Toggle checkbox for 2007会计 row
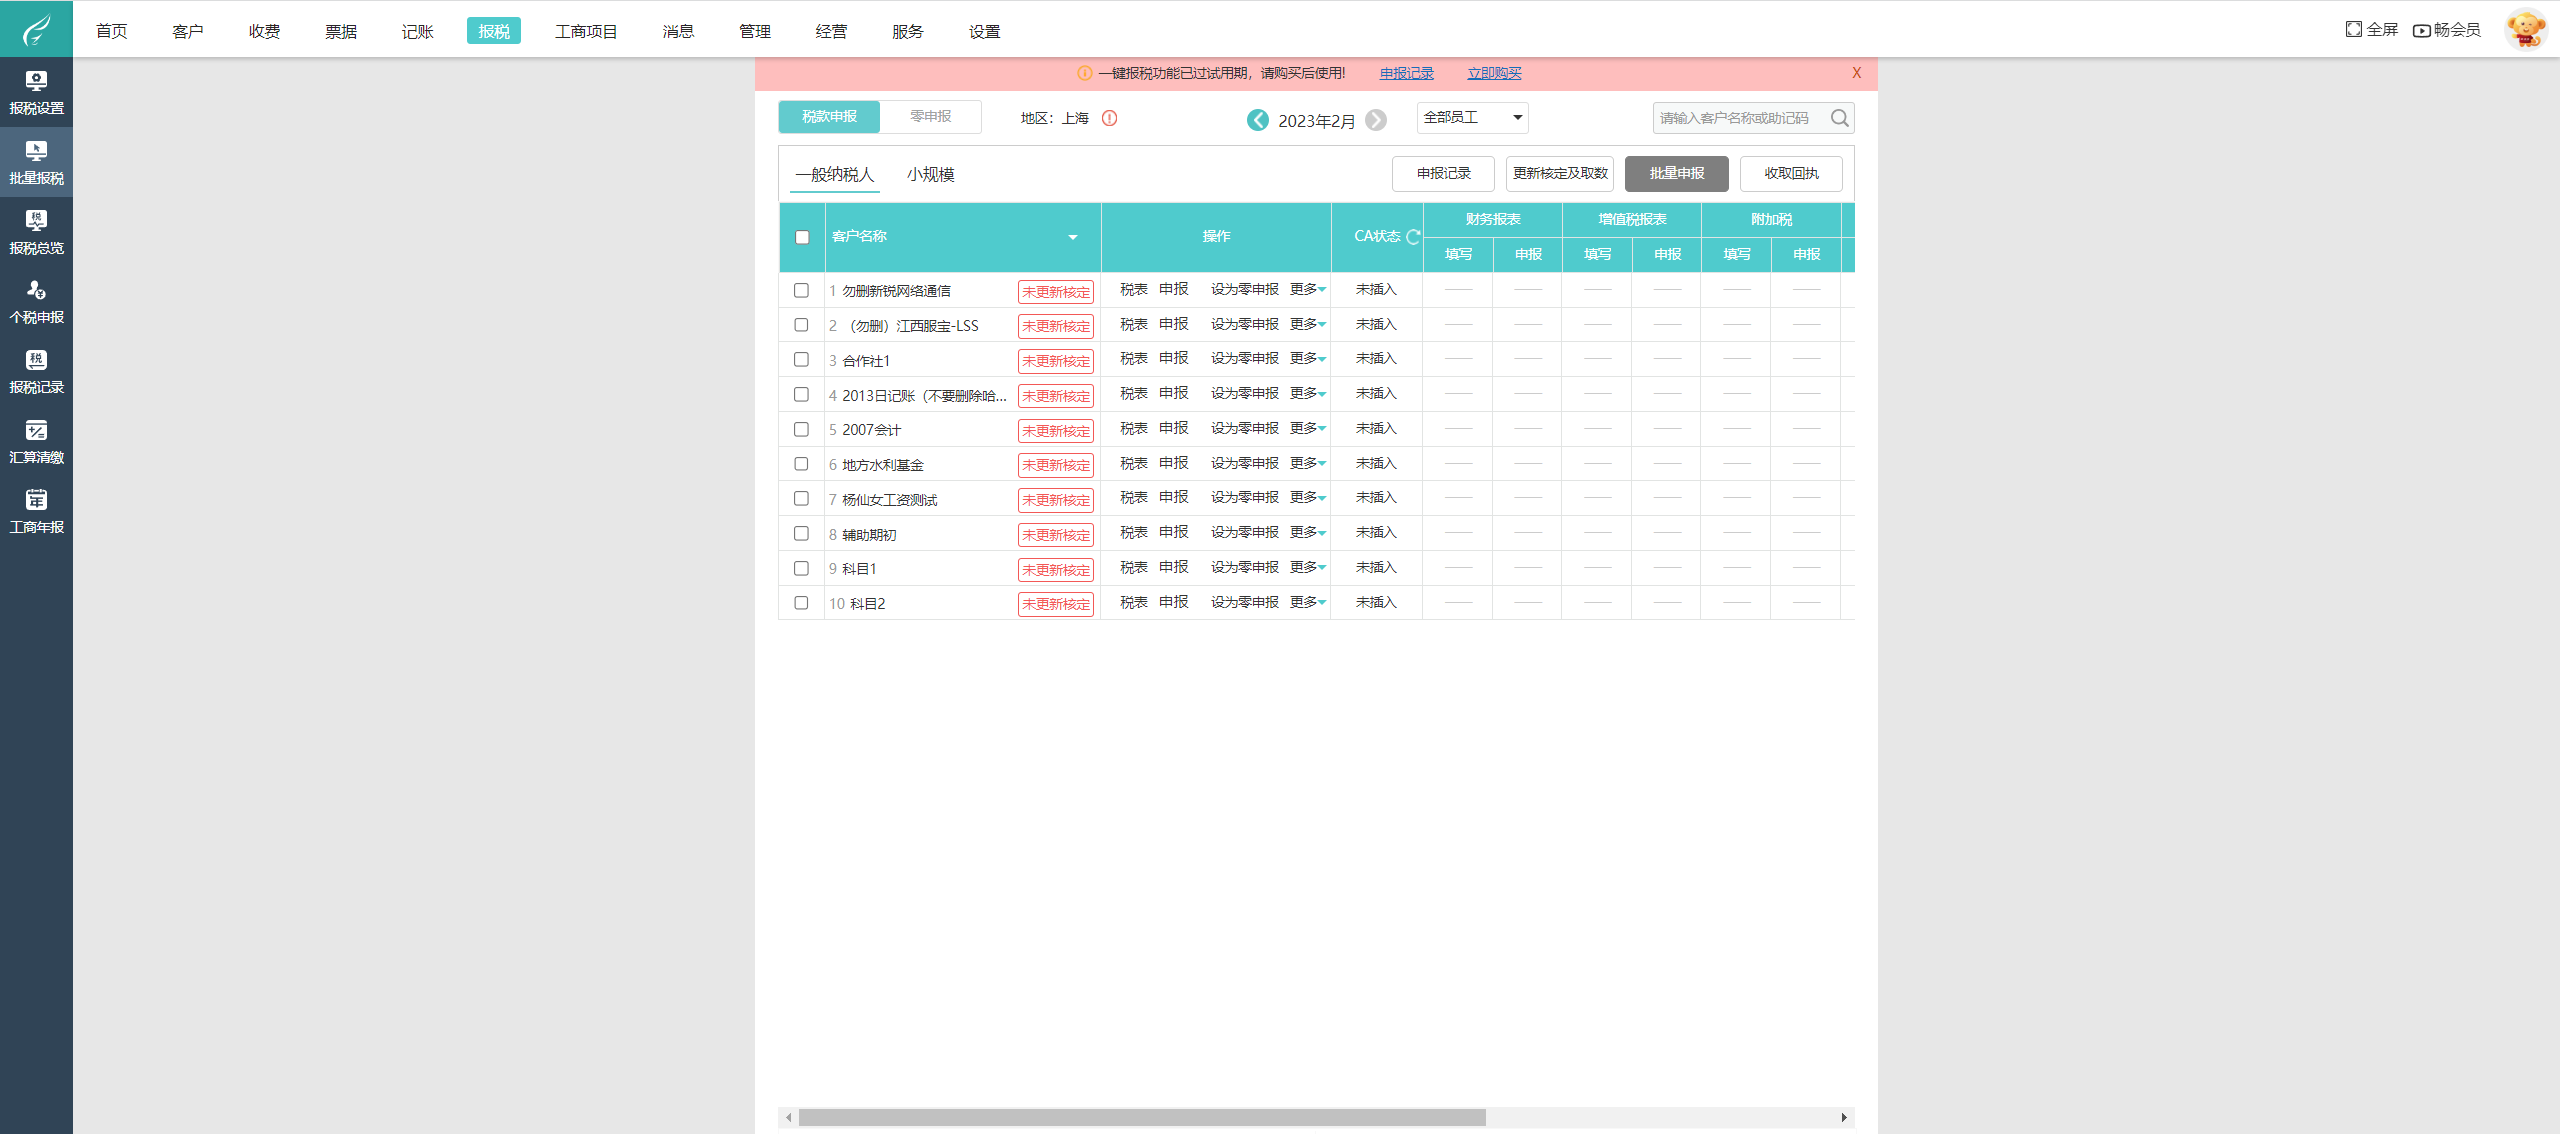 tap(802, 429)
